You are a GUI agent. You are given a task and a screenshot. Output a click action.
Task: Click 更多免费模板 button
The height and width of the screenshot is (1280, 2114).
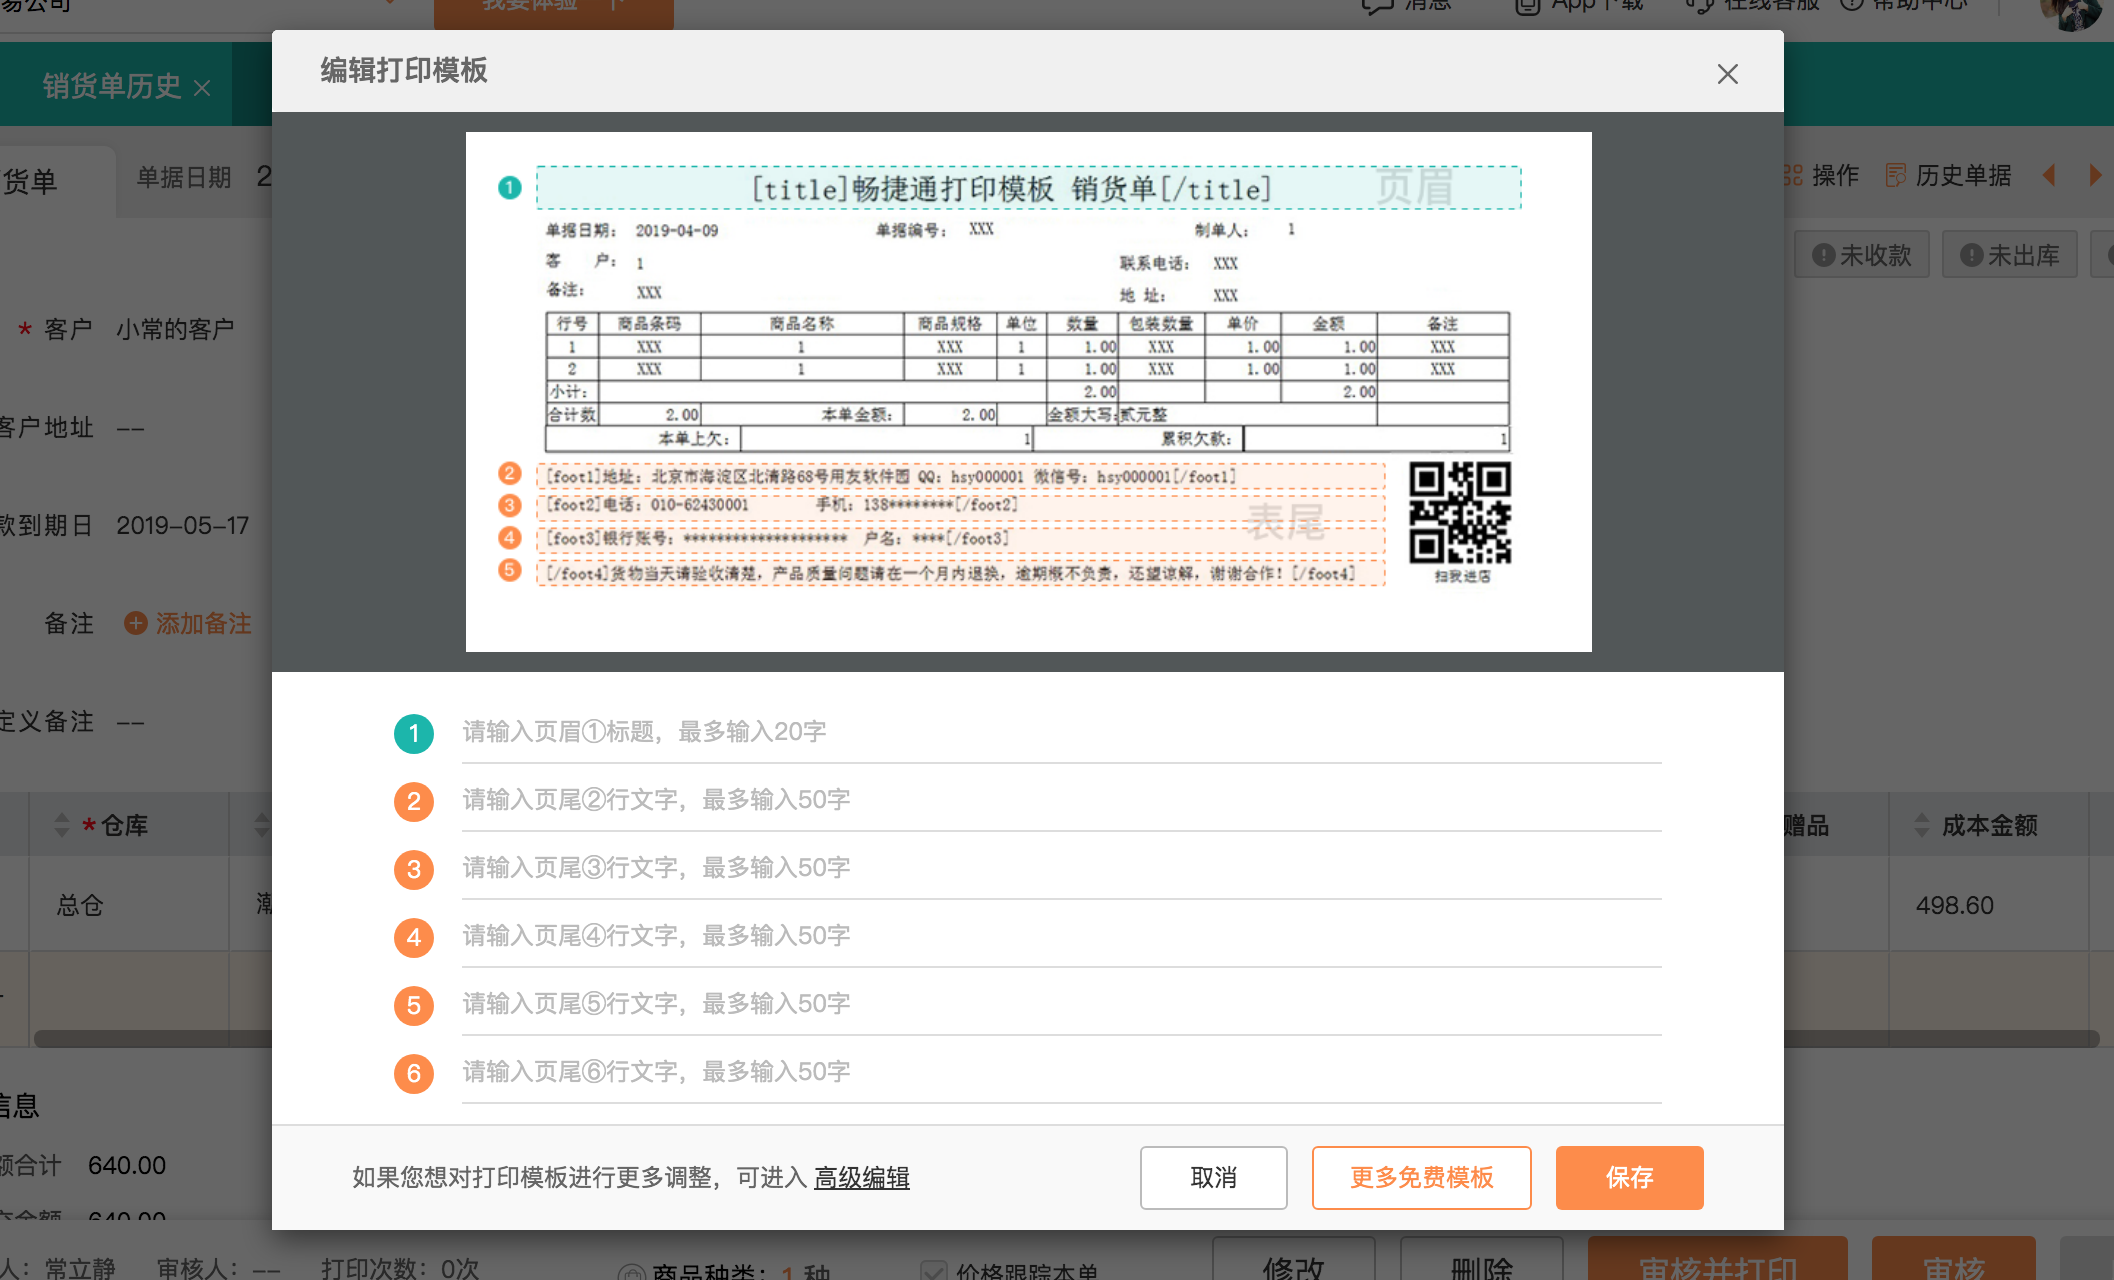pyautogui.click(x=1422, y=1176)
